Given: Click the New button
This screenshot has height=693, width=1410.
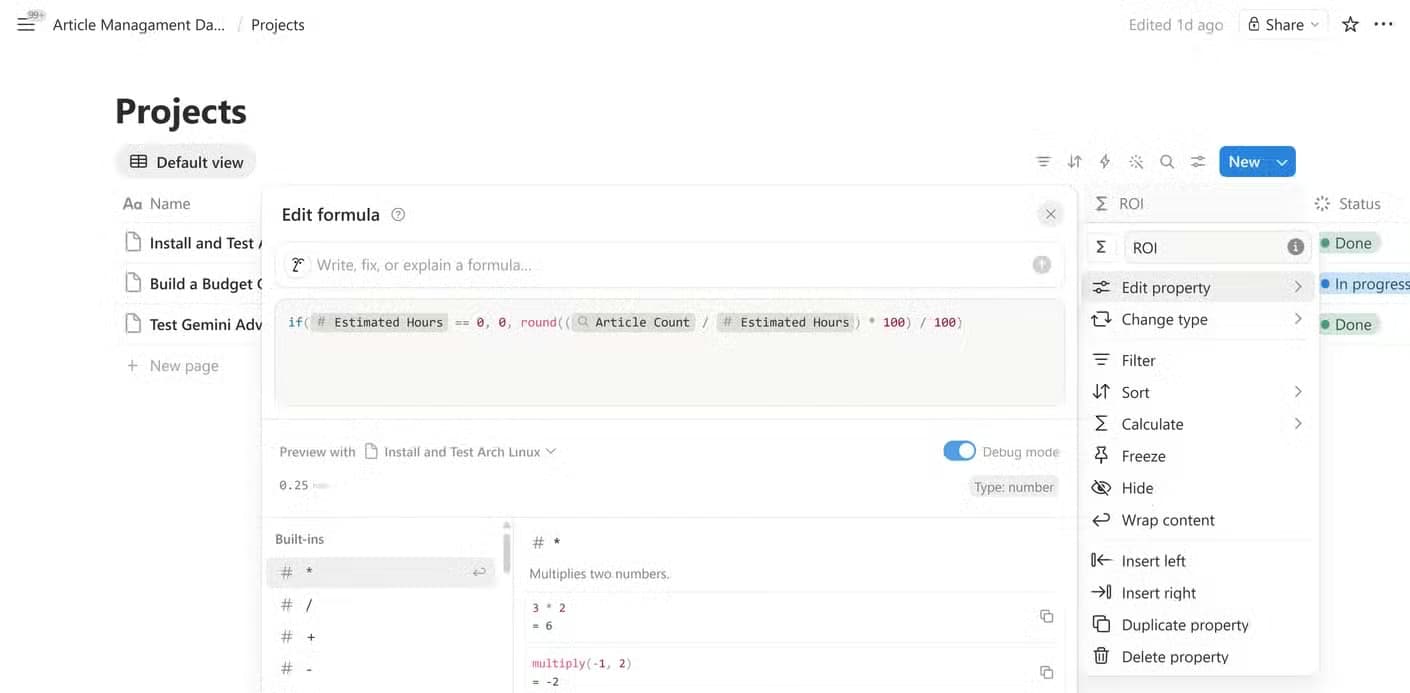Looking at the screenshot, I should coord(1244,162).
